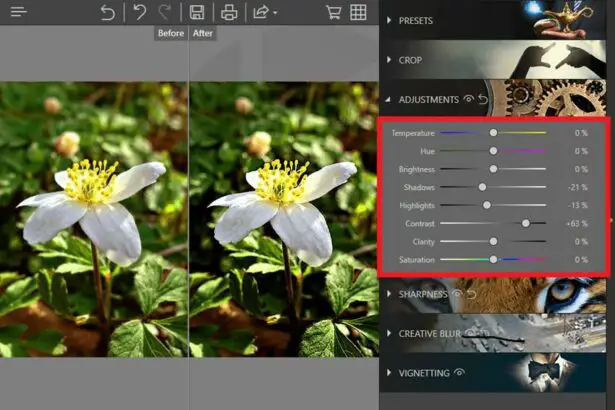Toggle Sharpness visibility eye icon
This screenshot has height=410, width=615.
click(456, 294)
